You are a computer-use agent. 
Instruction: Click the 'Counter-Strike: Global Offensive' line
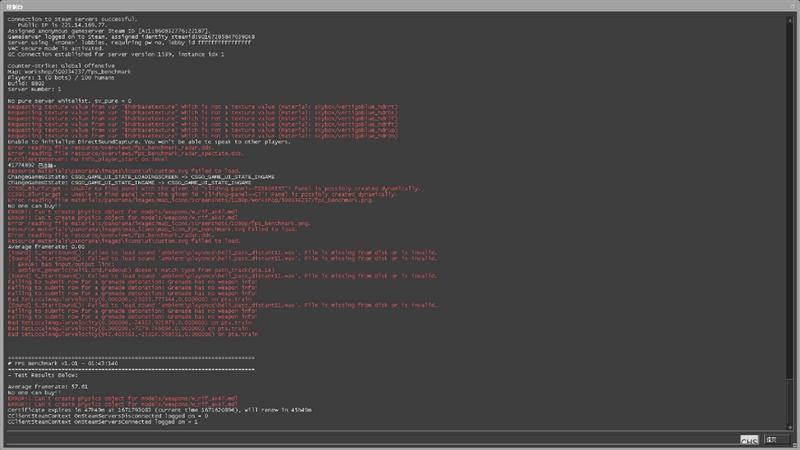point(60,62)
